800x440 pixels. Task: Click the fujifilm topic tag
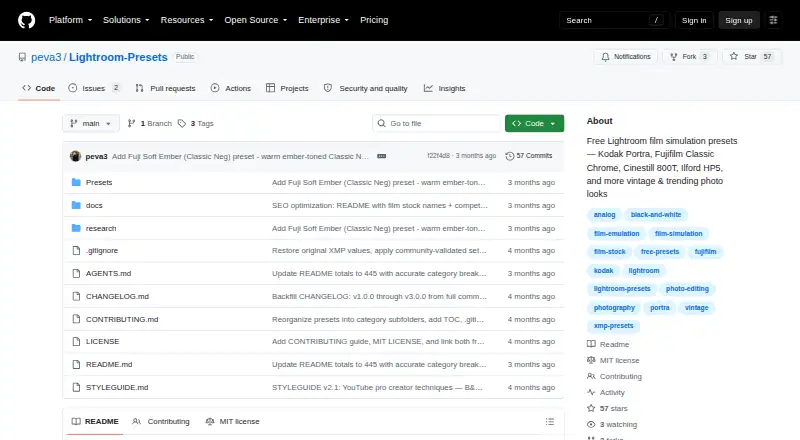(705, 252)
